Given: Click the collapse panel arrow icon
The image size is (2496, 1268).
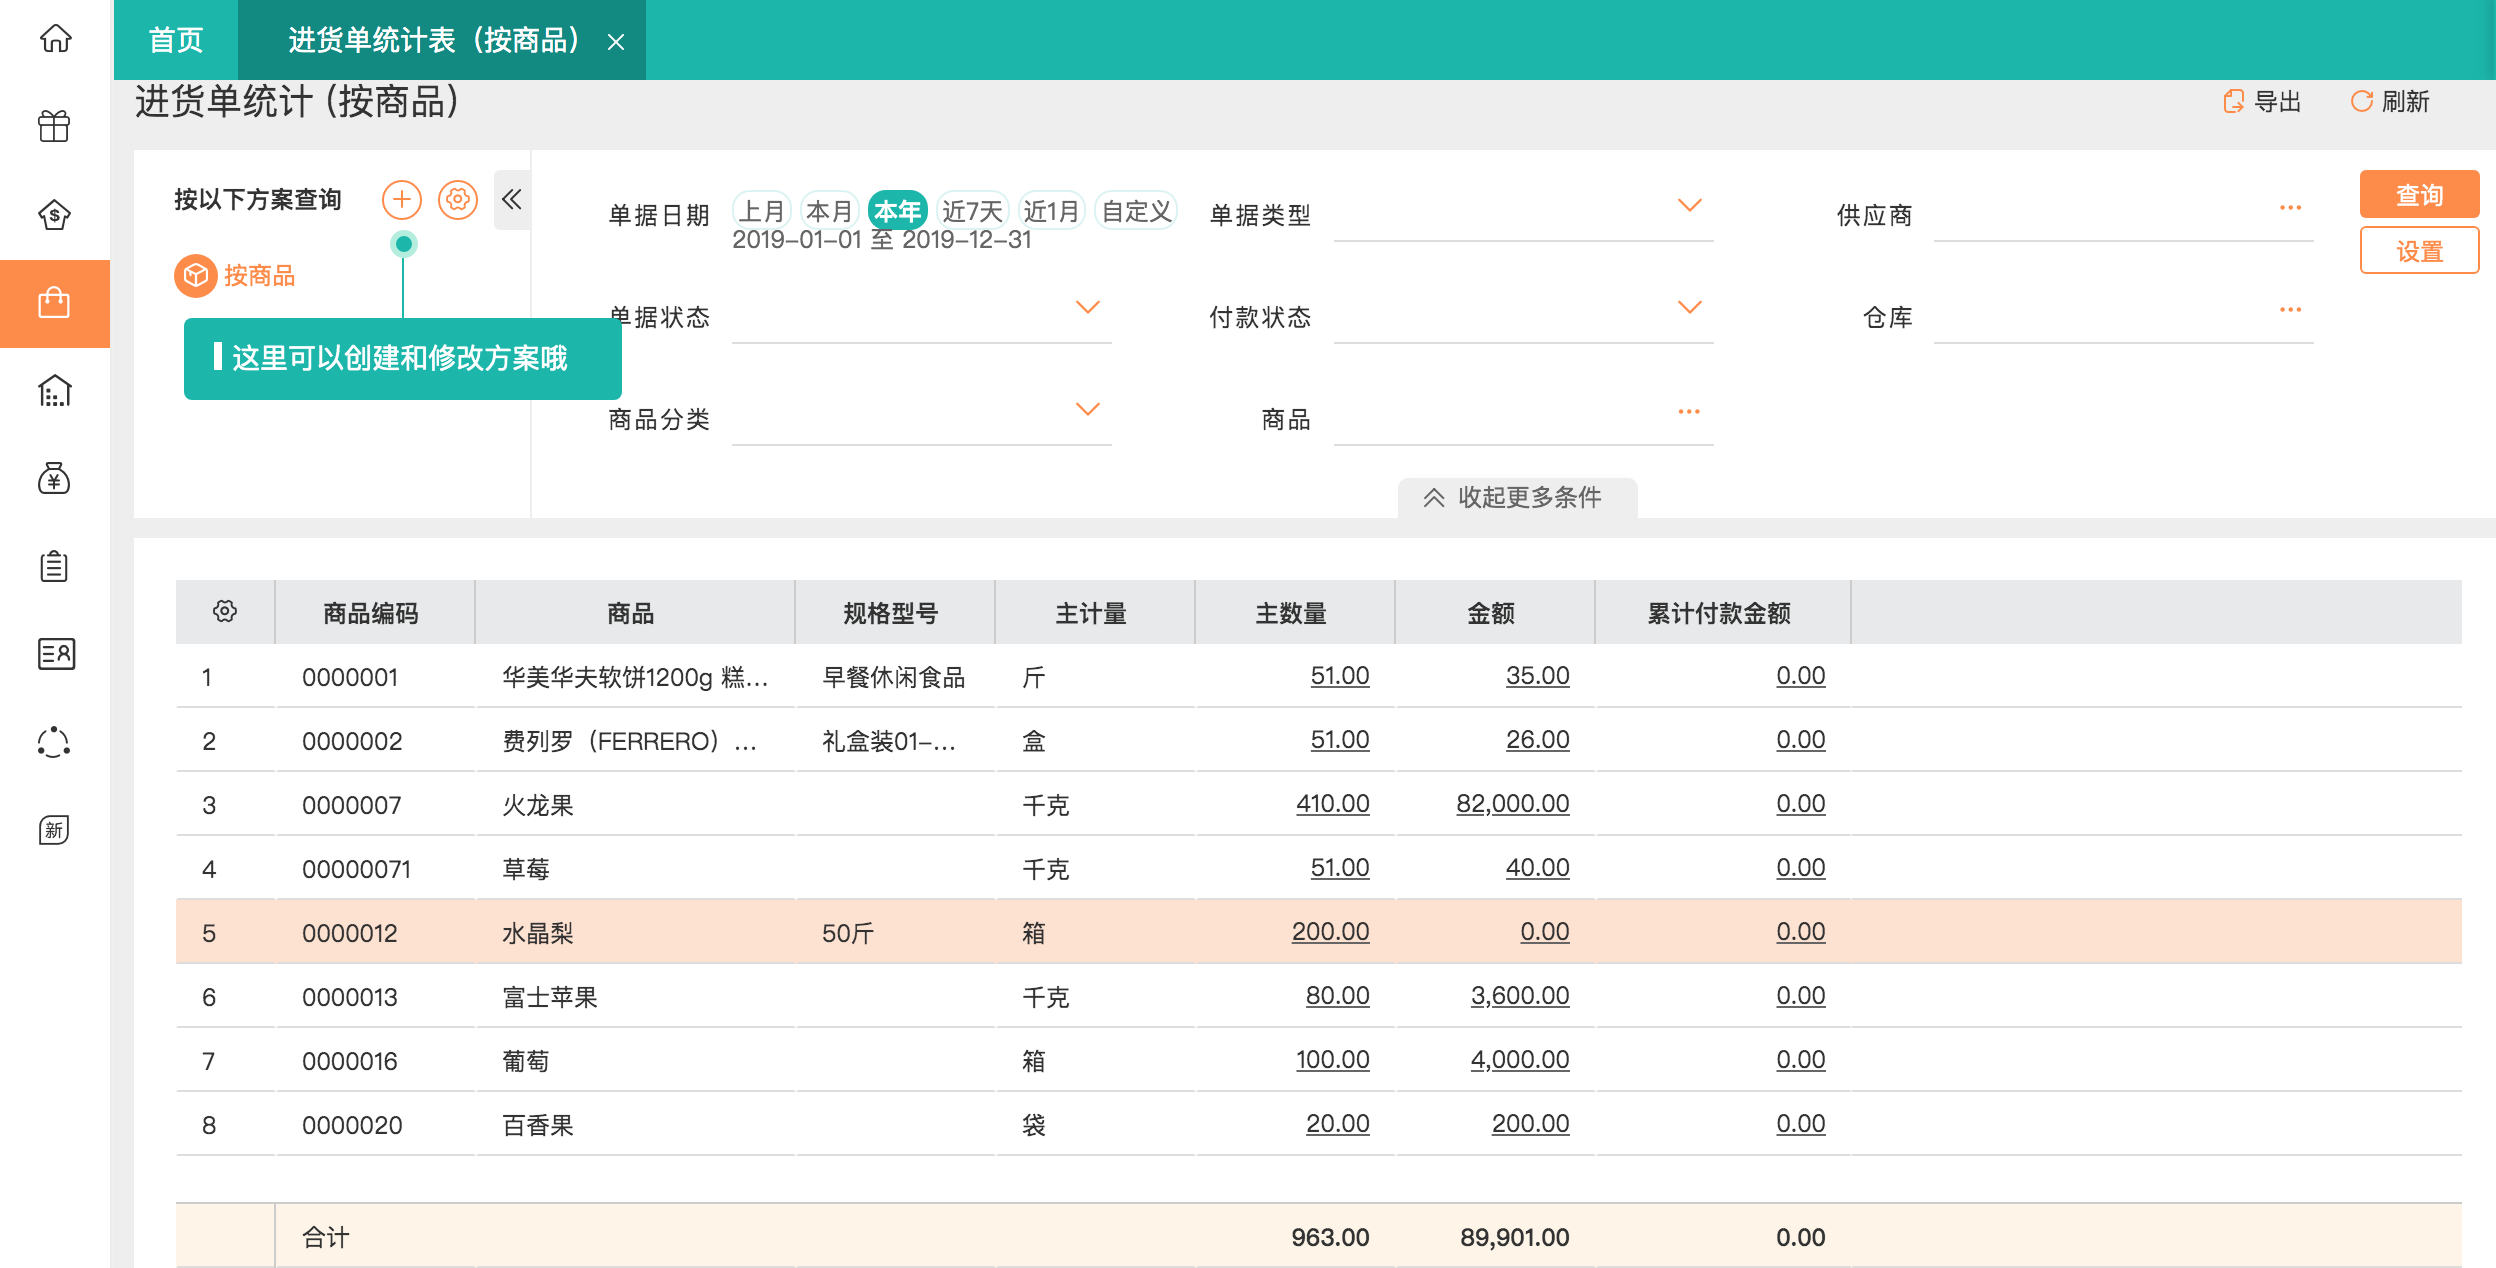Looking at the screenshot, I should coord(512,196).
